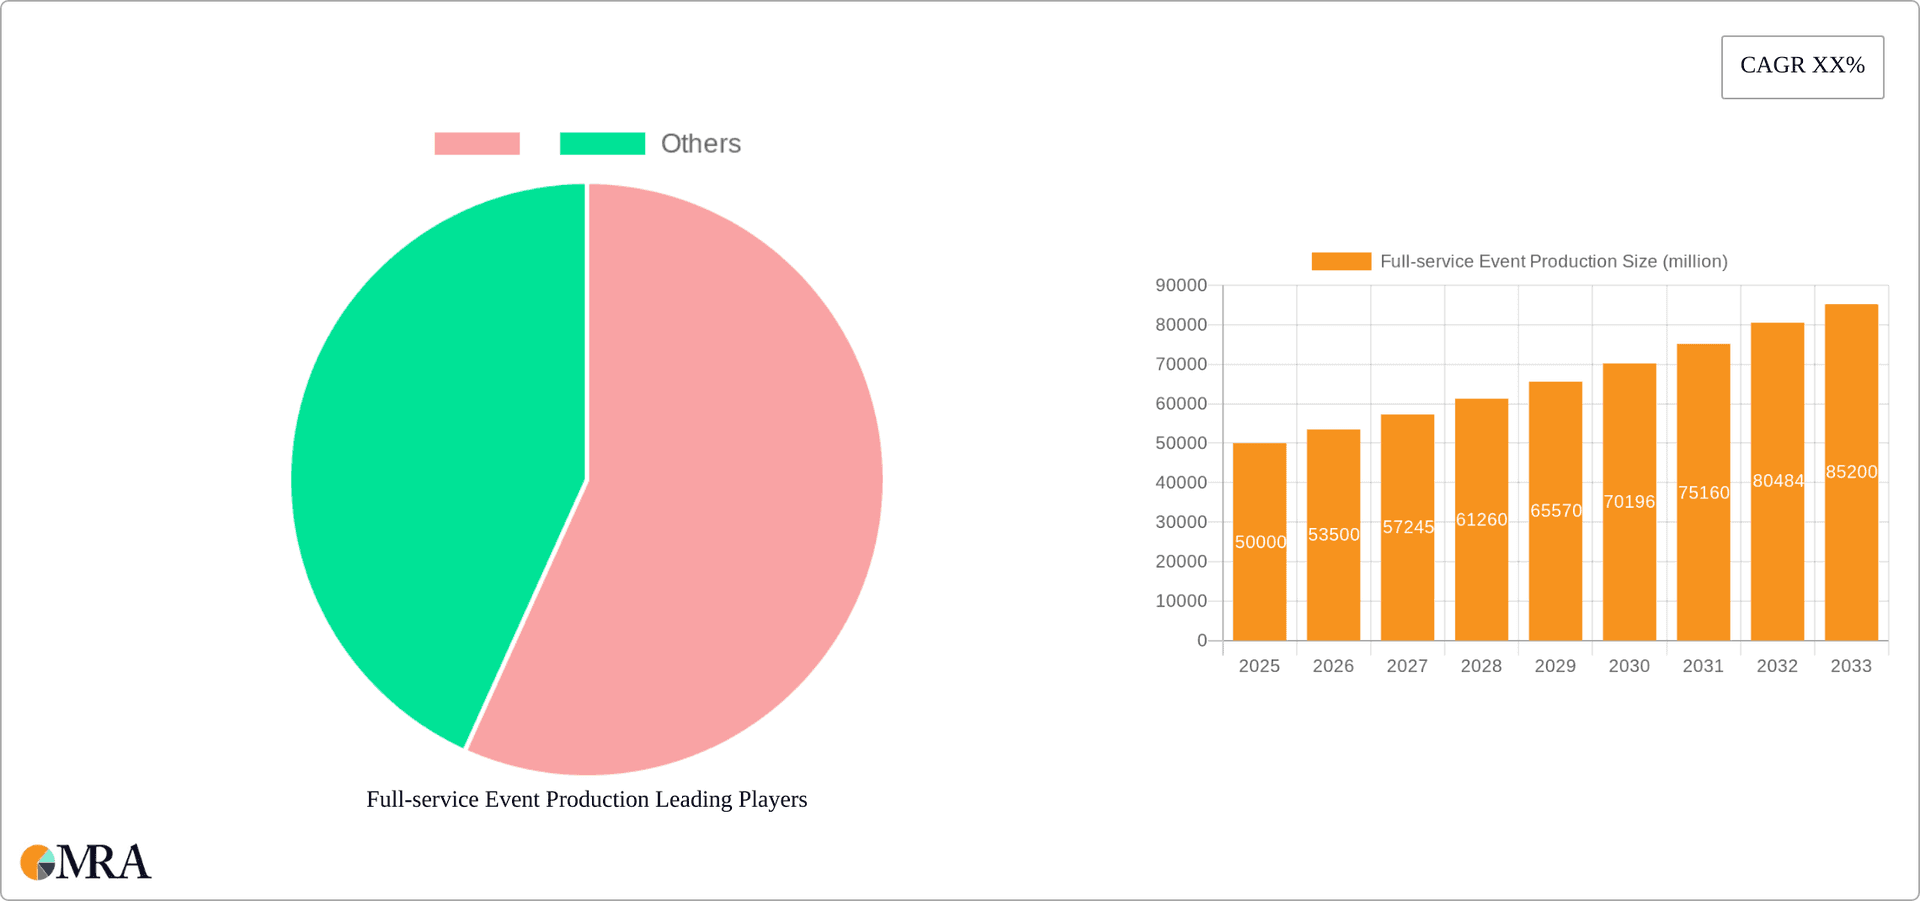
Task: Click the orange legend swatch for Production Size
Action: point(1340,261)
